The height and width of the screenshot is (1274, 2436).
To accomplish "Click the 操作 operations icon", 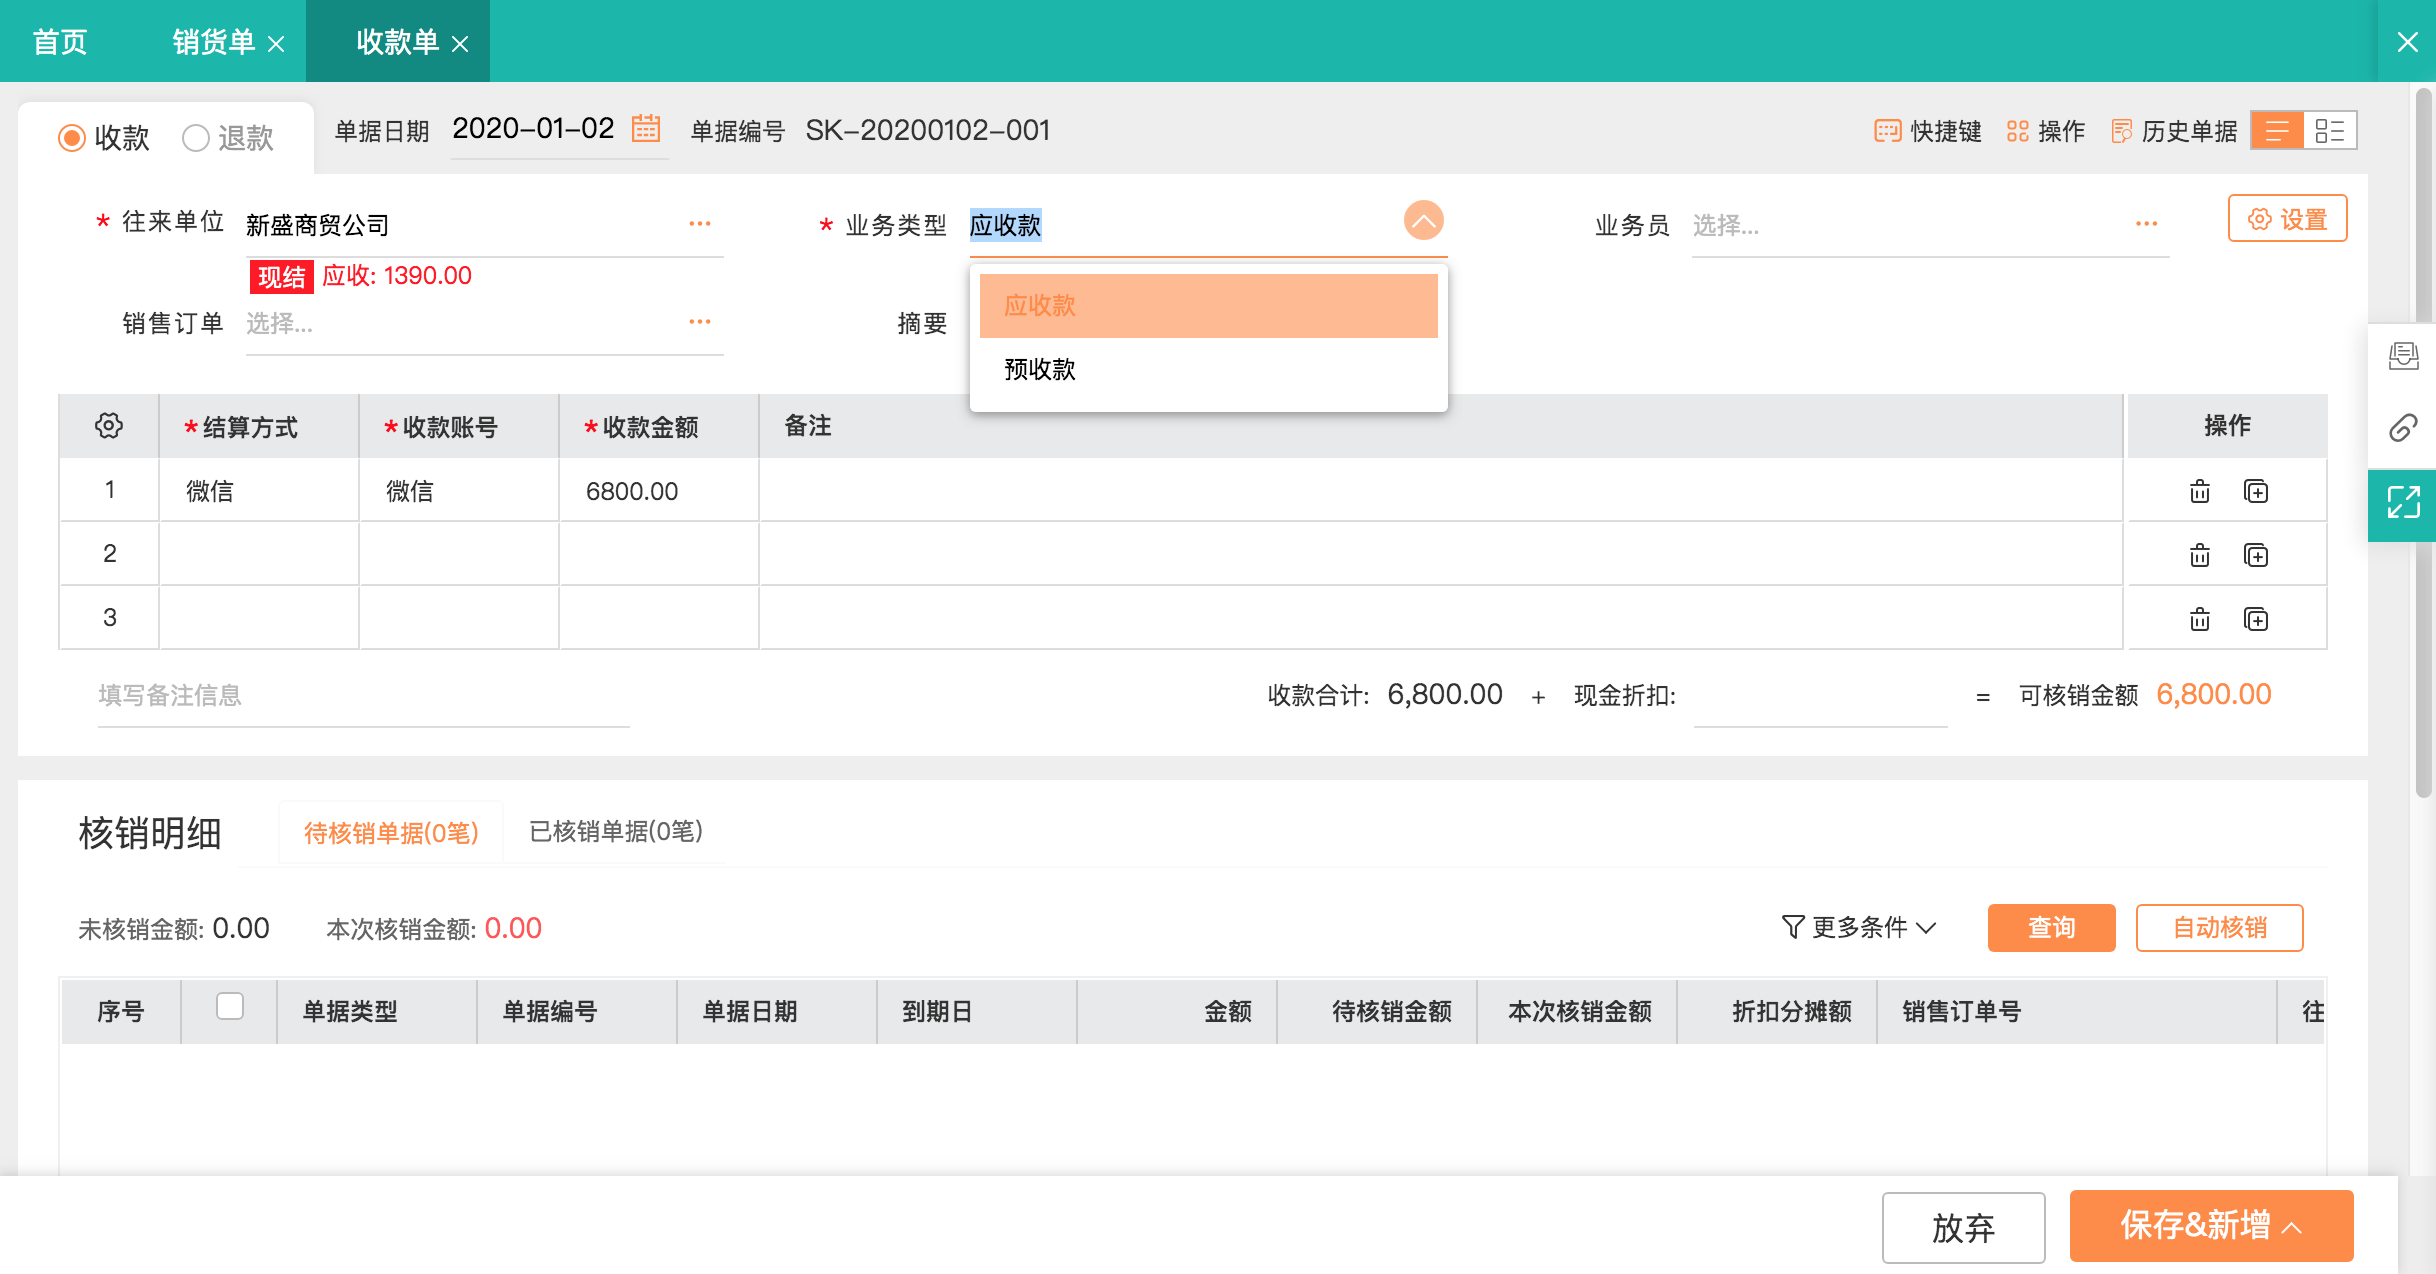I will tap(2019, 132).
